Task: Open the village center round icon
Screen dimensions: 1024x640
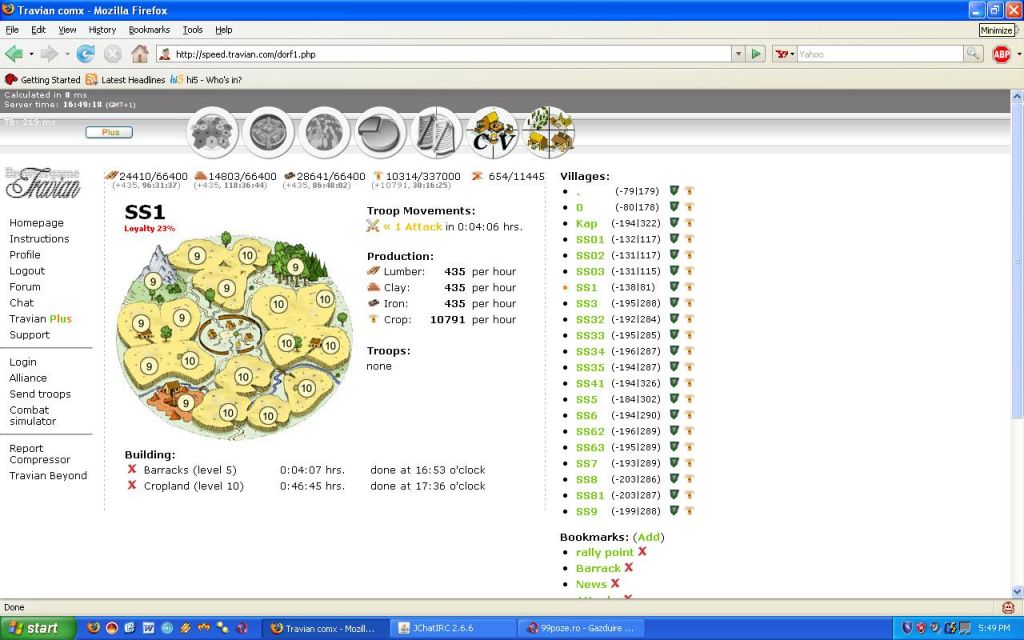Action: (x=268, y=133)
